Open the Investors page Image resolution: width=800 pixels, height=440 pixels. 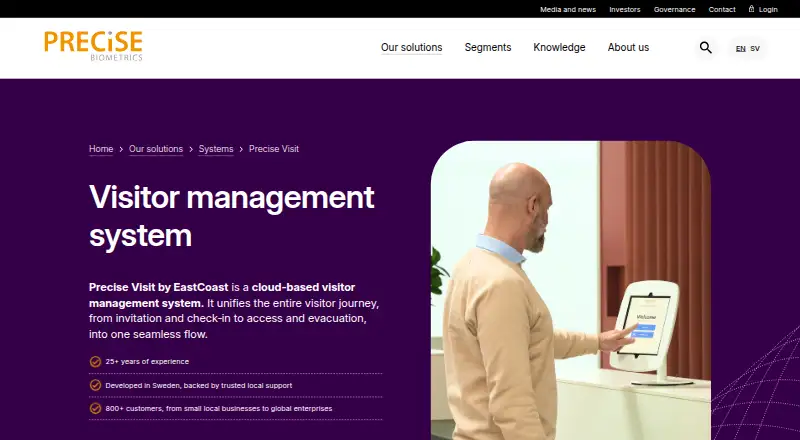[624, 9]
